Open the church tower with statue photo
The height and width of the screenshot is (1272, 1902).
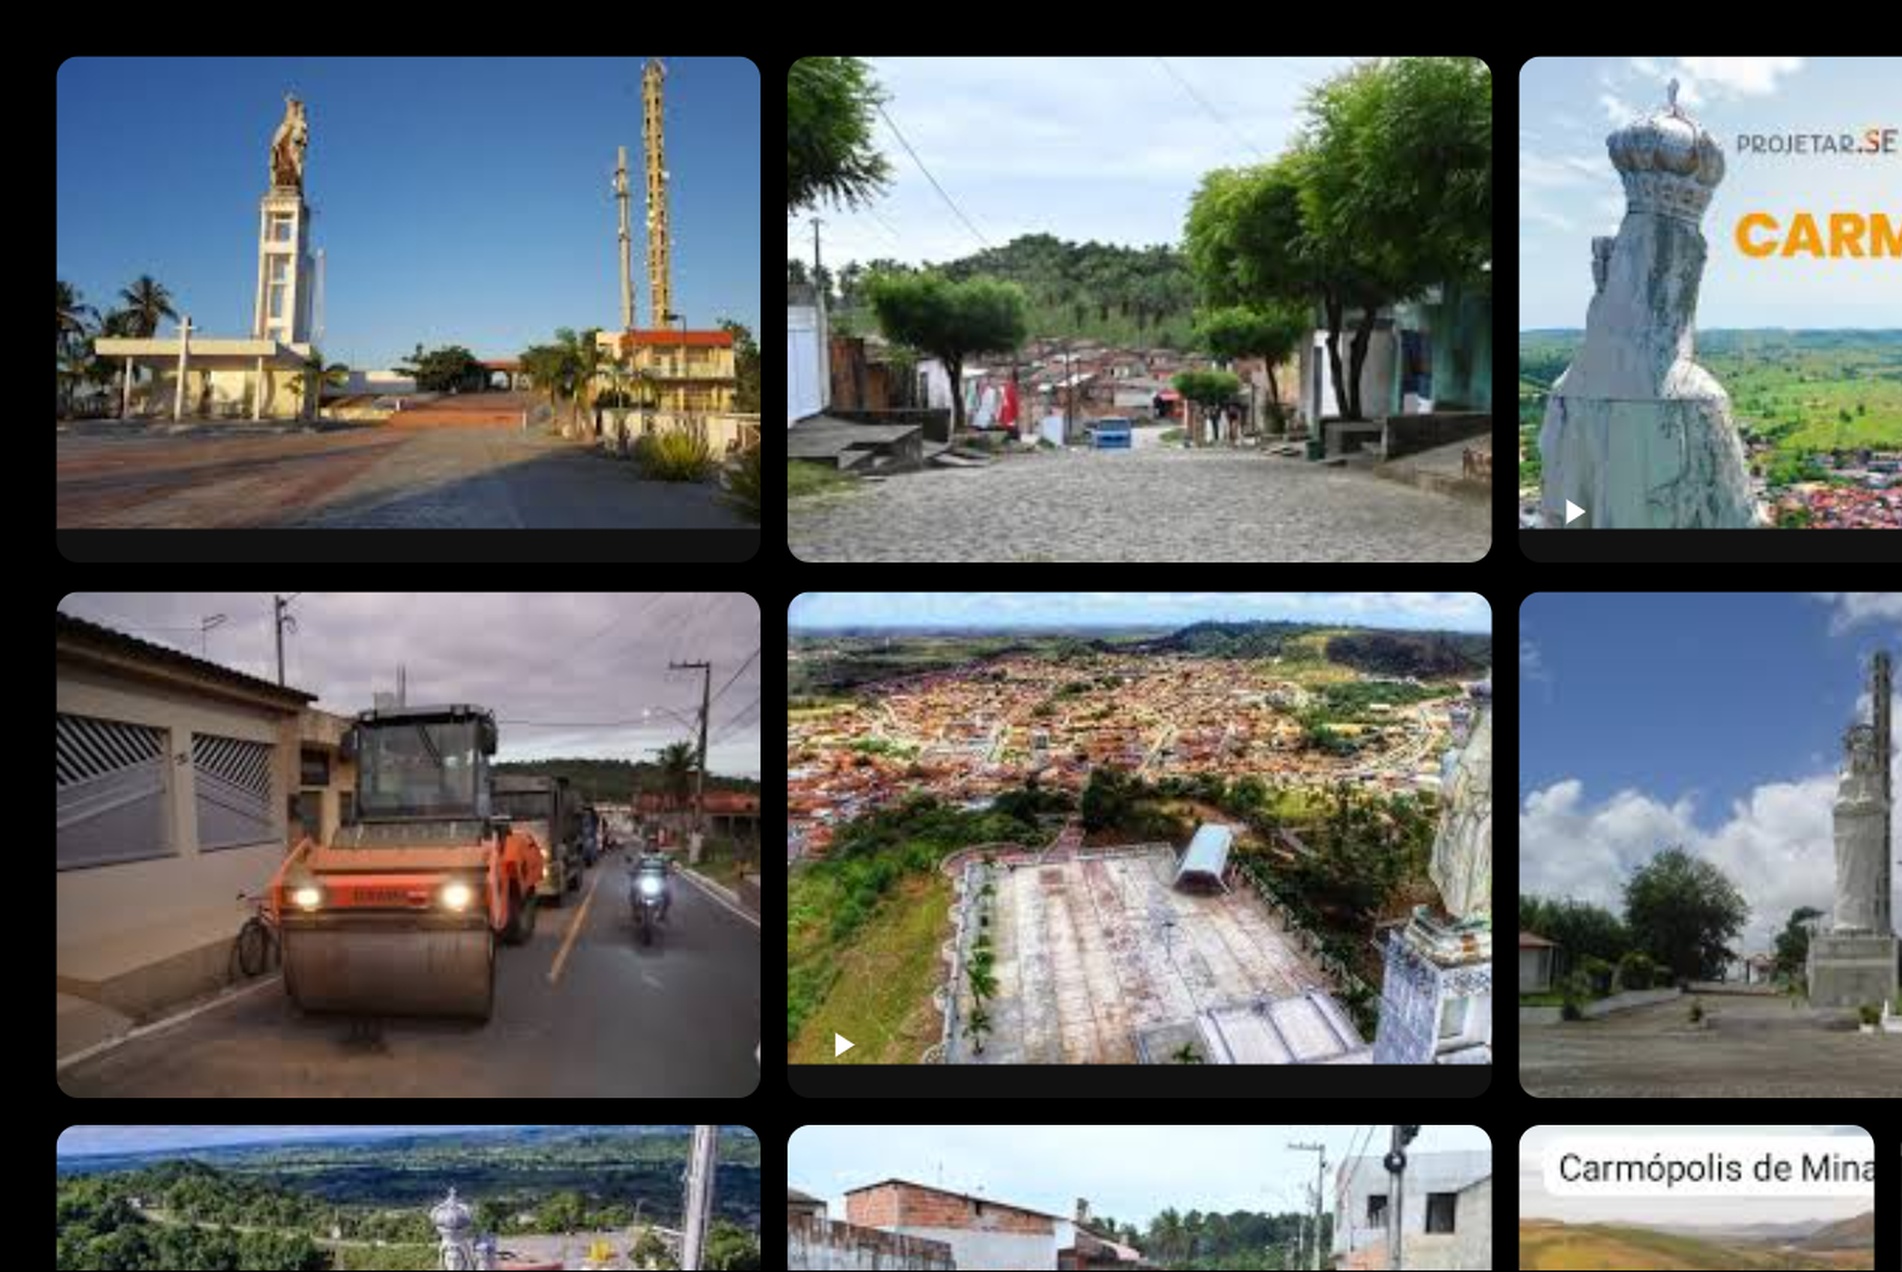(x=408, y=292)
